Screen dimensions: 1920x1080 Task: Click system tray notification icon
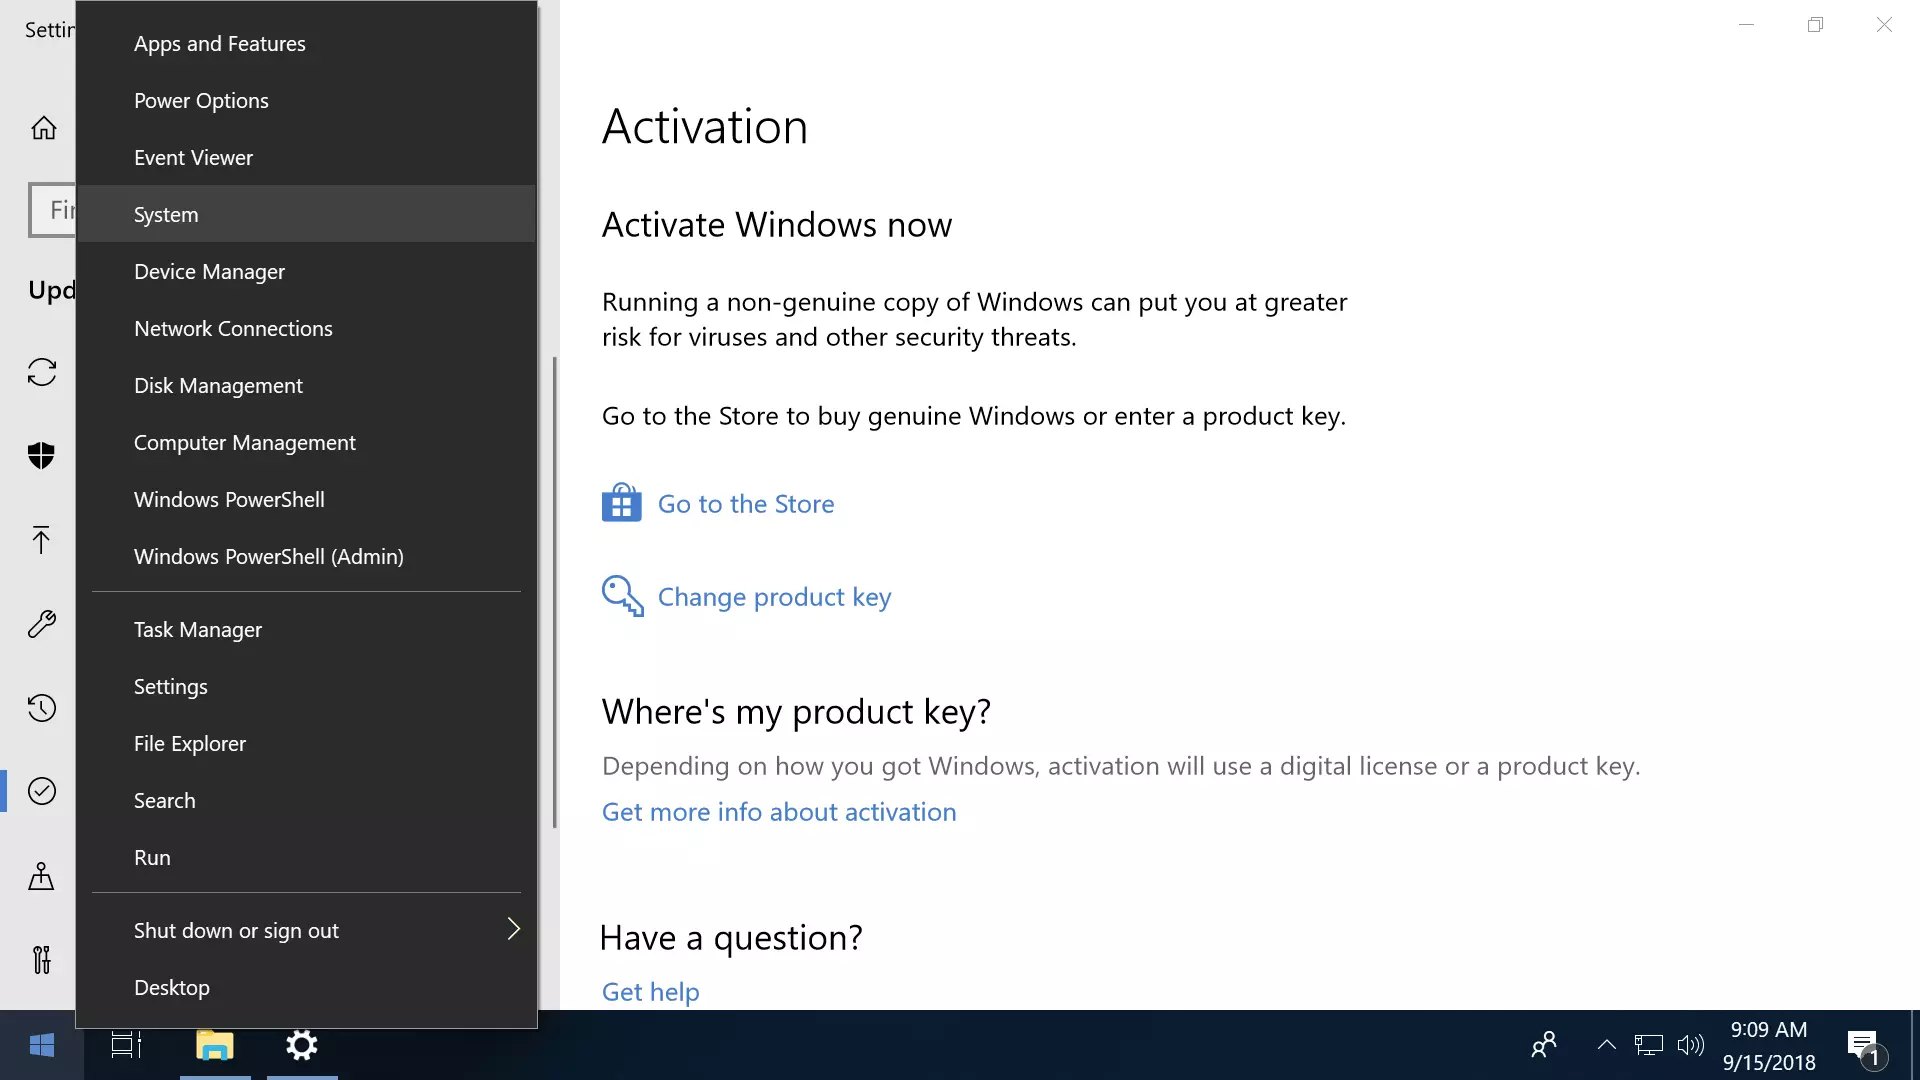1867,1044
